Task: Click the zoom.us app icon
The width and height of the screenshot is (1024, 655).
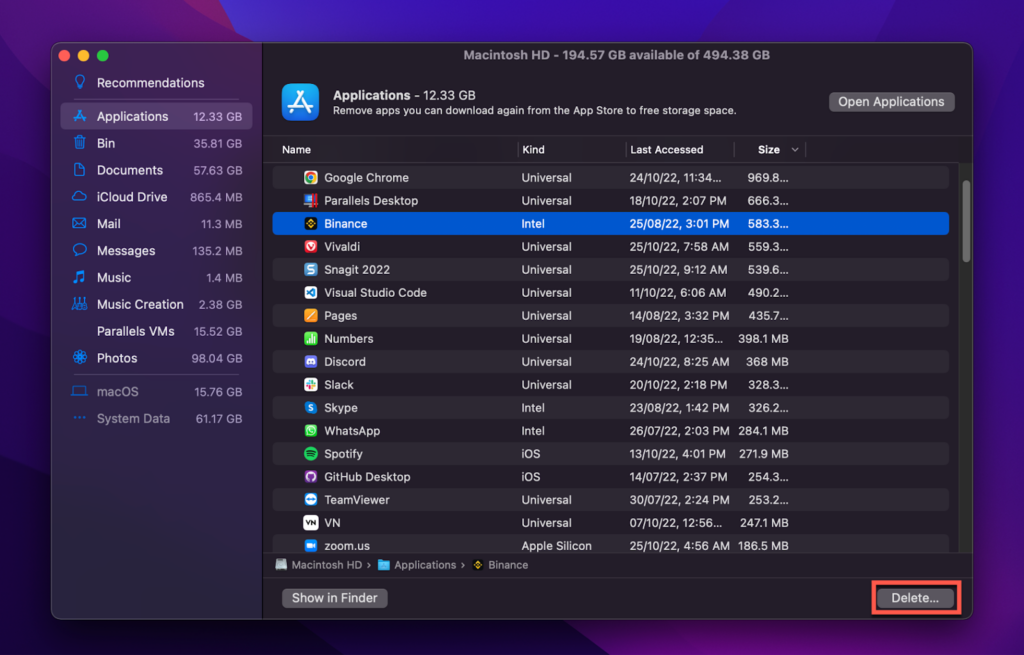Action: (x=311, y=545)
